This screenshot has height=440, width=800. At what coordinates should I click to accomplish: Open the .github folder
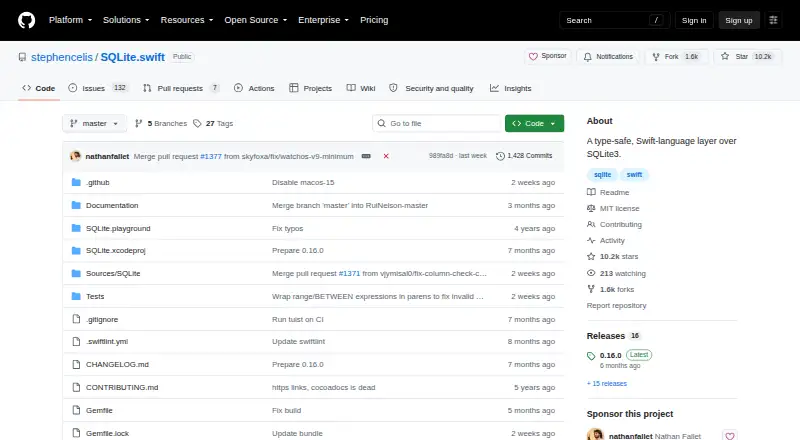coord(97,182)
